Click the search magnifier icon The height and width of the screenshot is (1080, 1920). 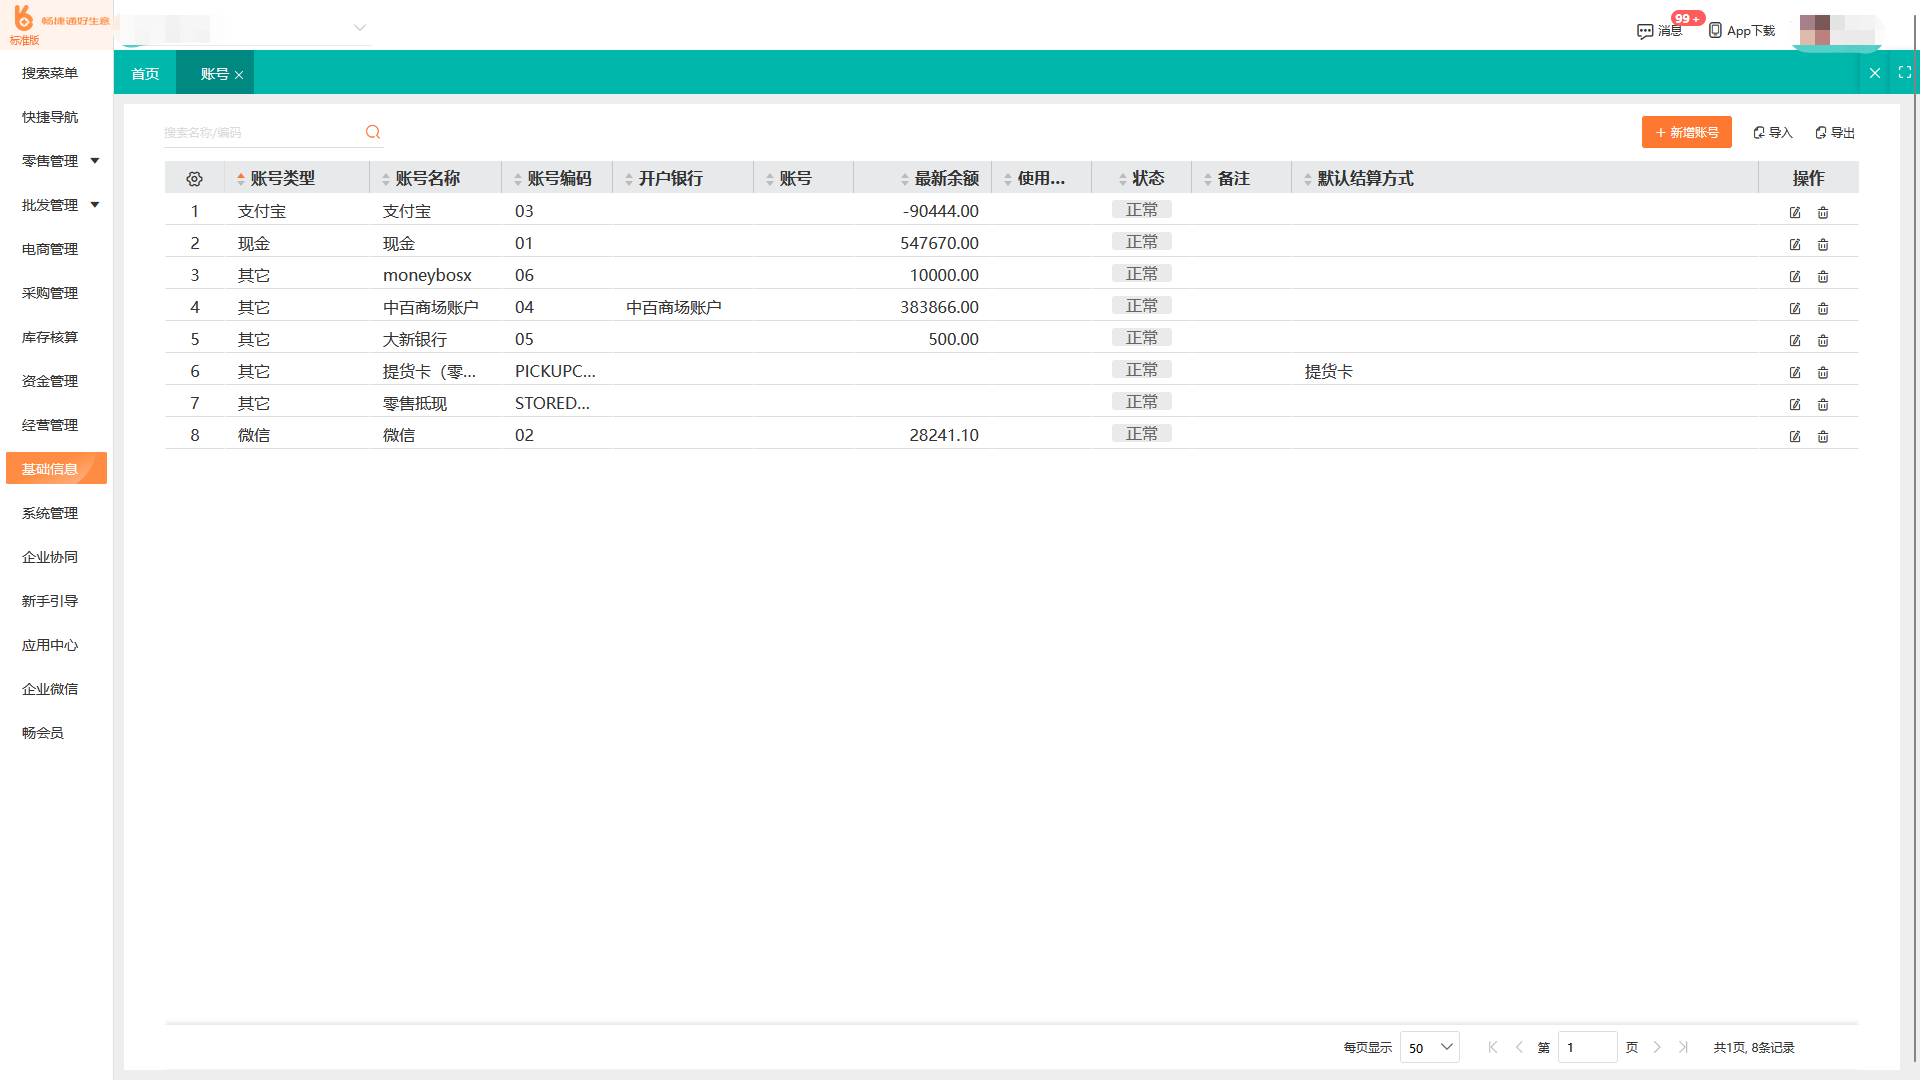click(x=373, y=132)
